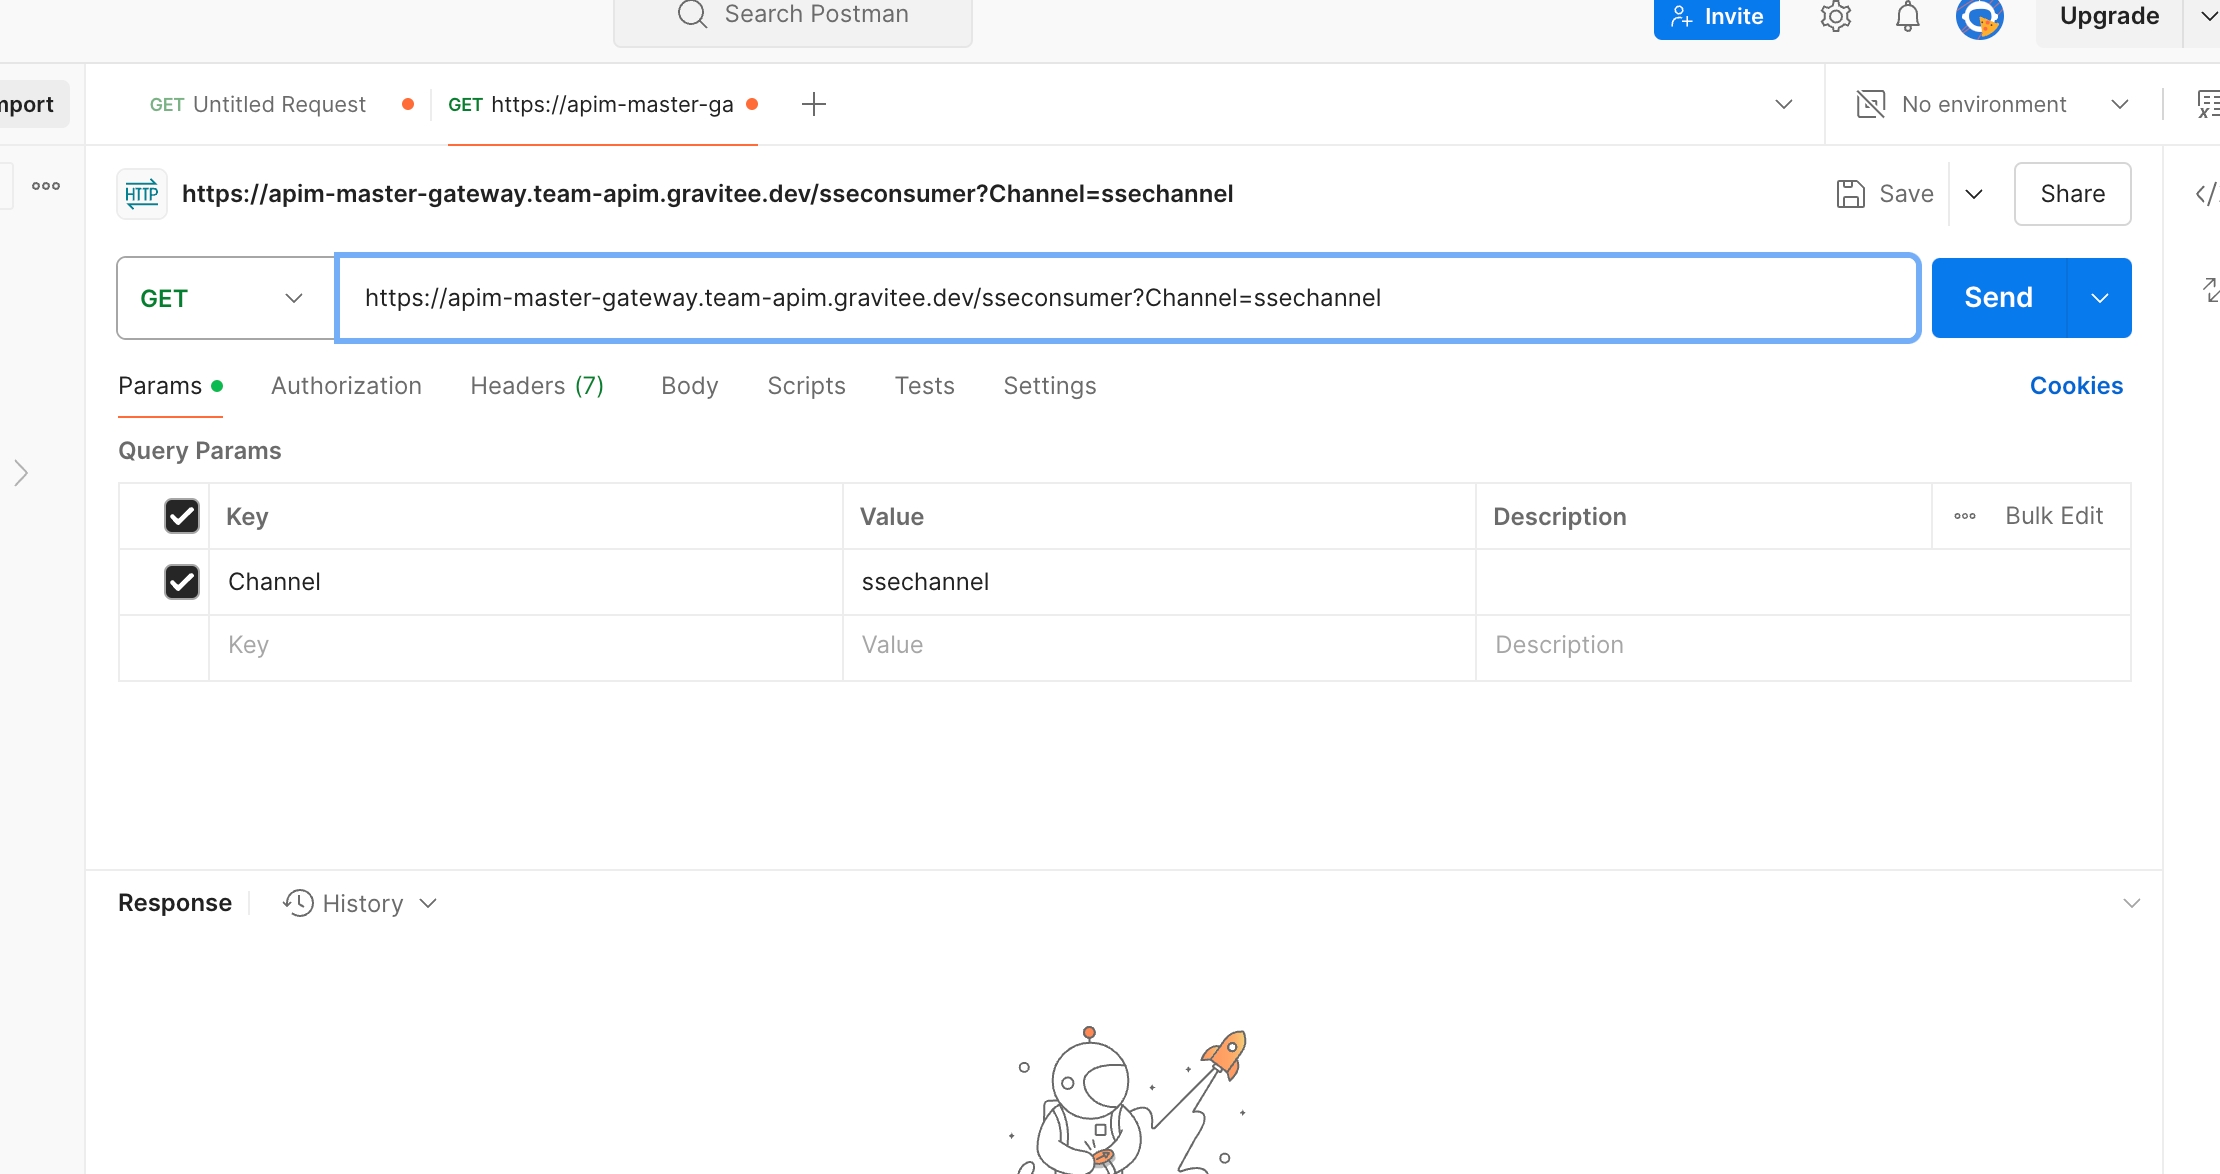Image resolution: width=2220 pixels, height=1174 pixels.
Task: Click the History clock icon
Action: coord(298,903)
